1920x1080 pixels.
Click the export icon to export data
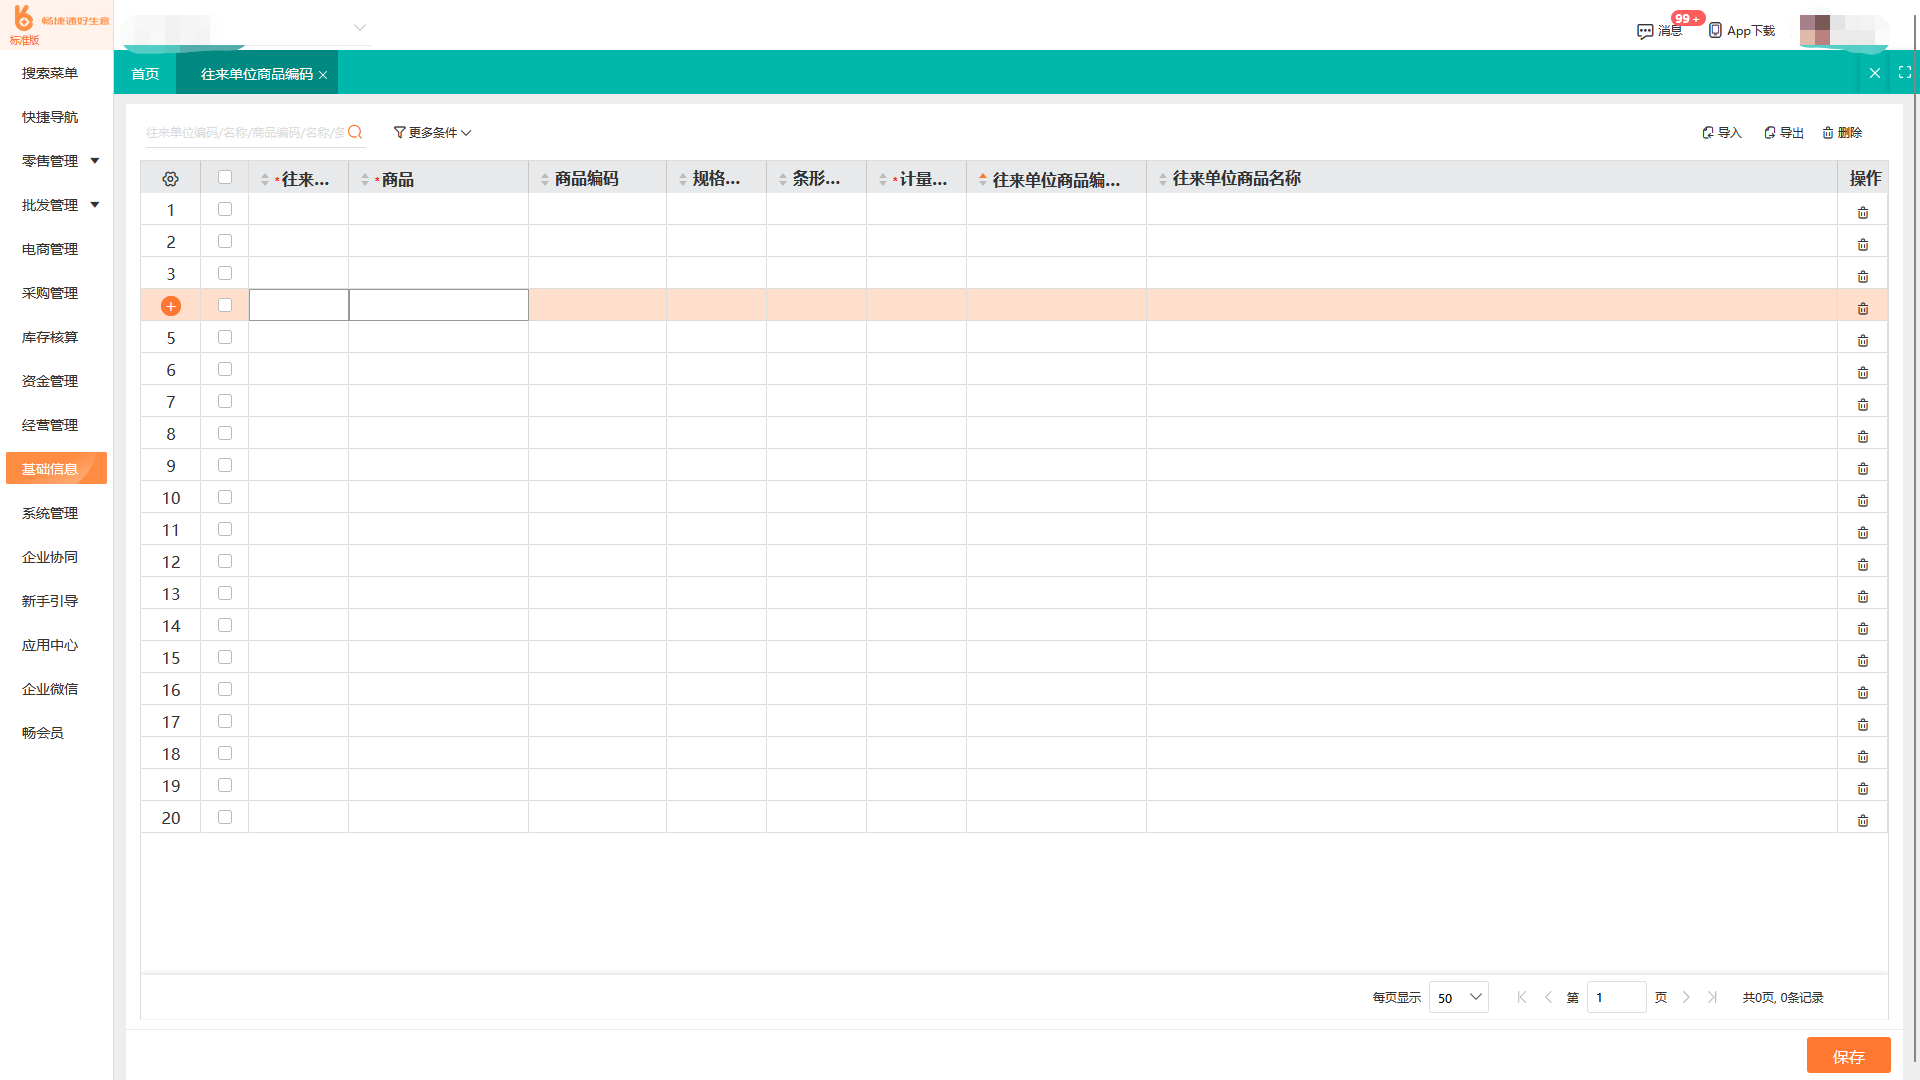coord(1784,132)
